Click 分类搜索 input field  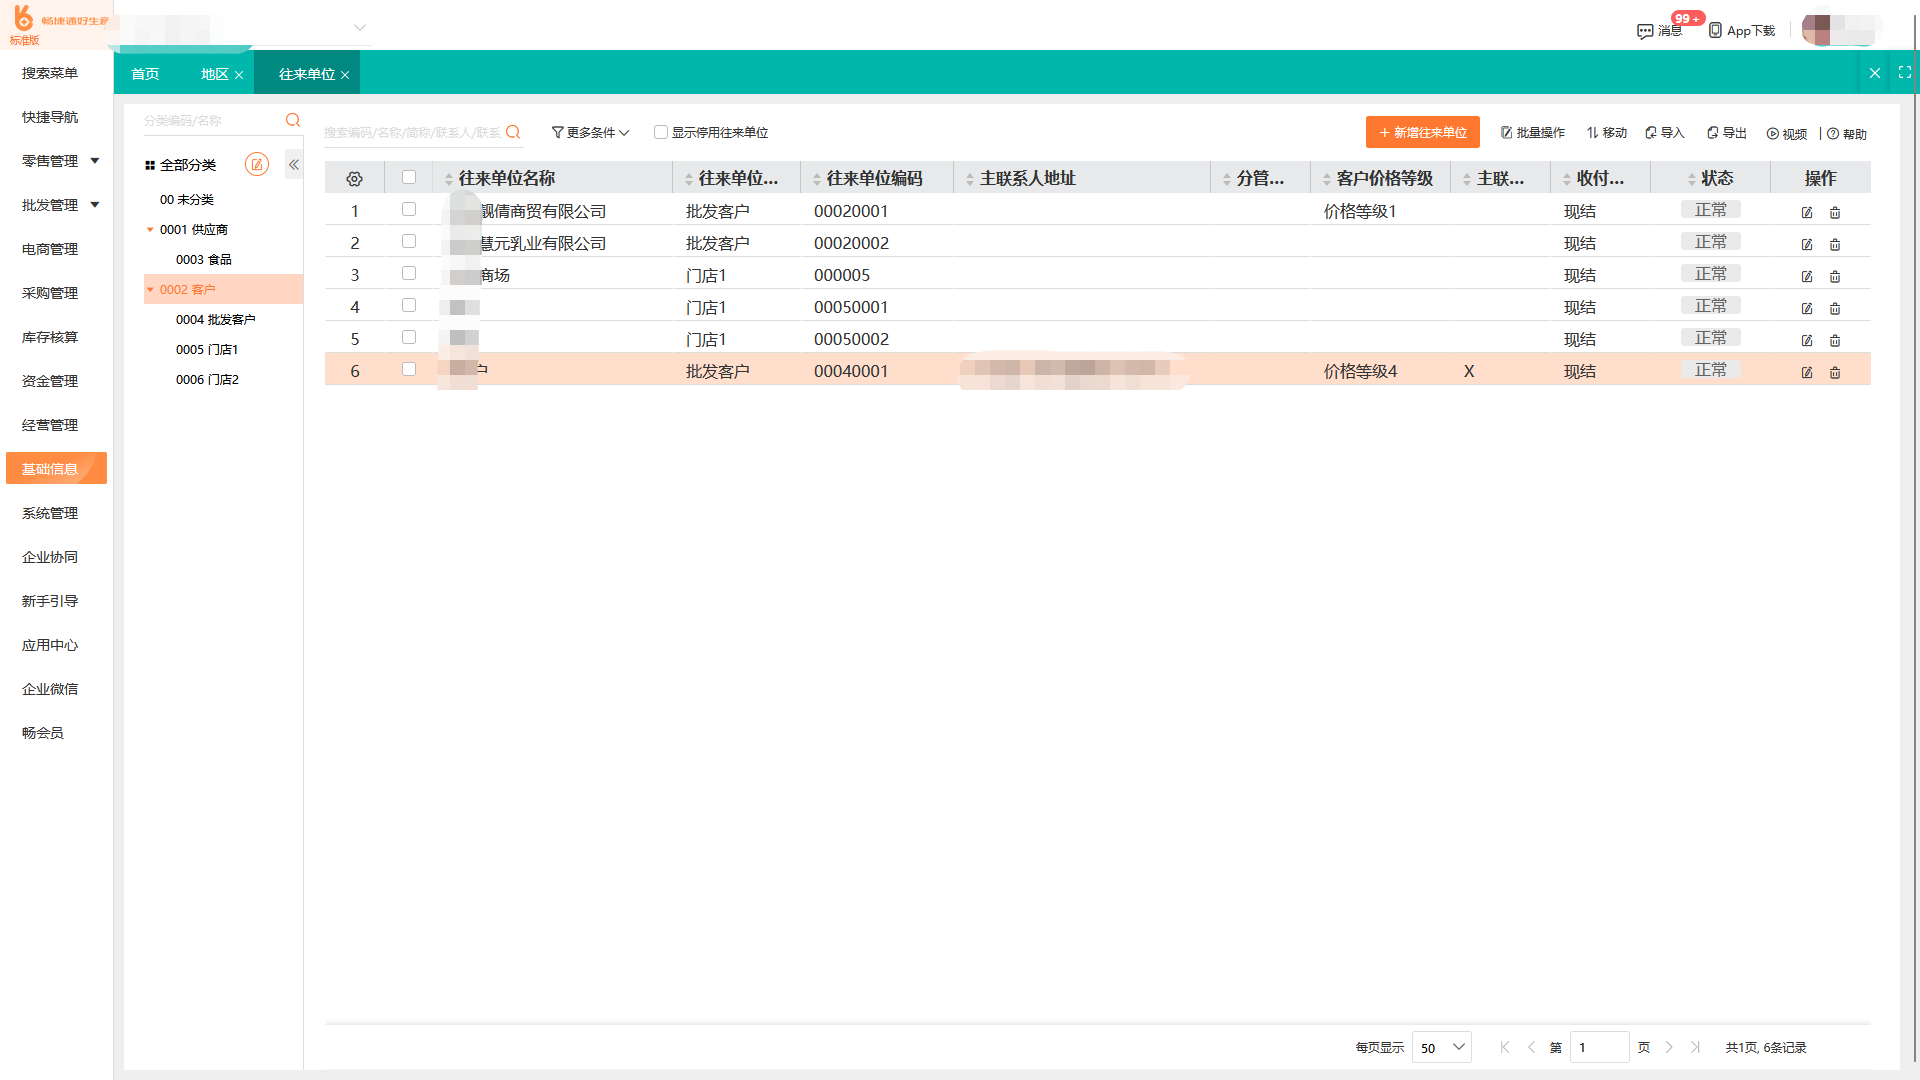point(204,119)
